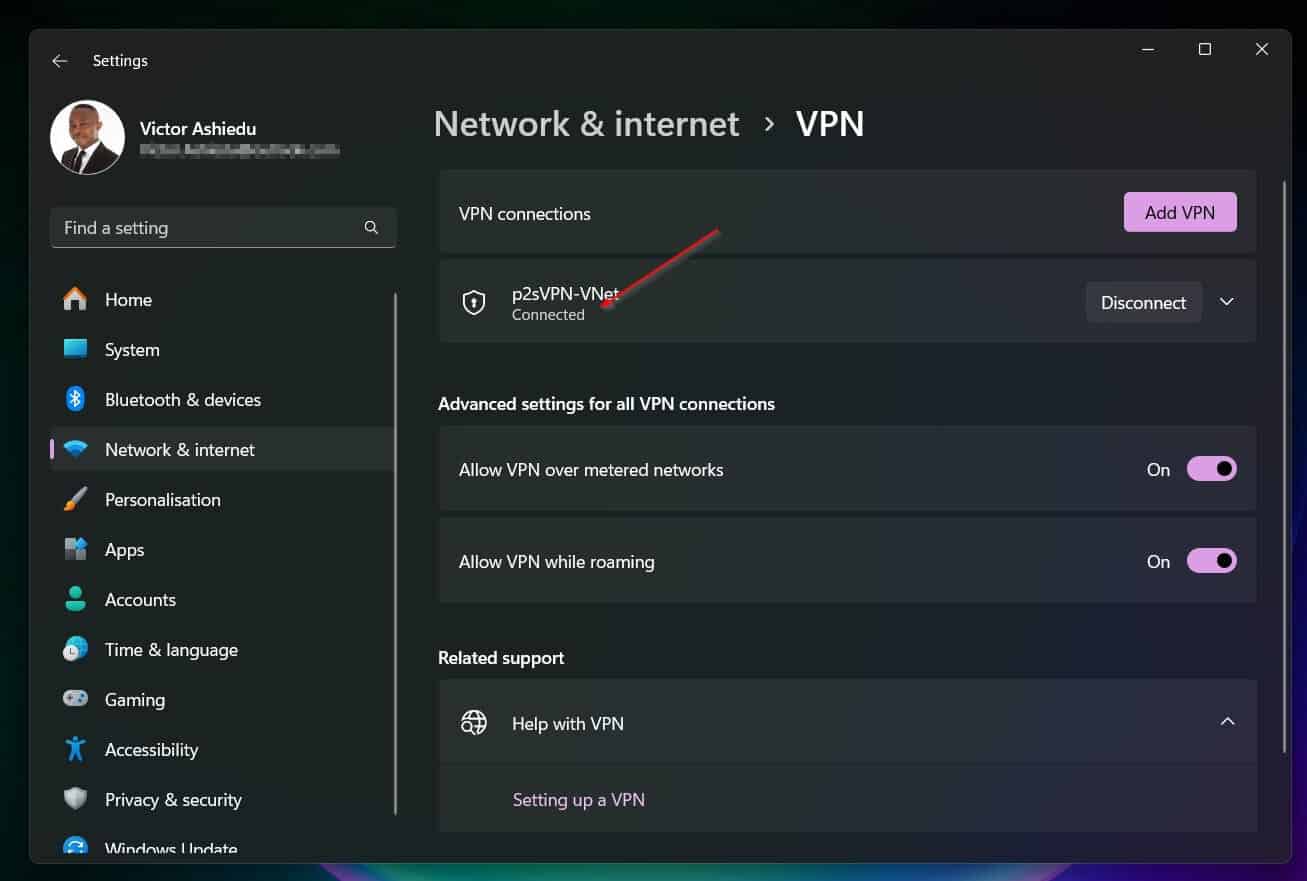Turn off Allow VPN while roaming
Image resolution: width=1307 pixels, height=881 pixels.
1211,560
